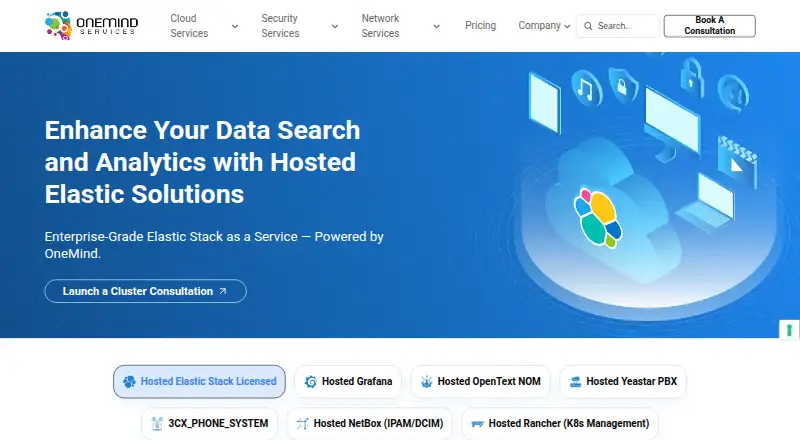Select the Hosted Elastic Stack Licensed tab
The height and width of the screenshot is (440, 800).
[199, 381]
